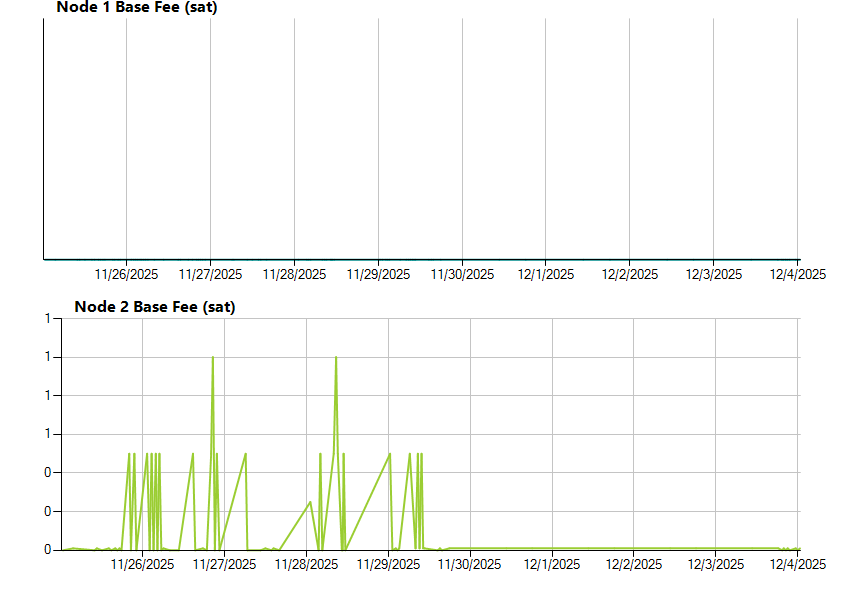Click 11/30/2025 date under Node 1 chart
860x600 pixels.
pos(462,274)
